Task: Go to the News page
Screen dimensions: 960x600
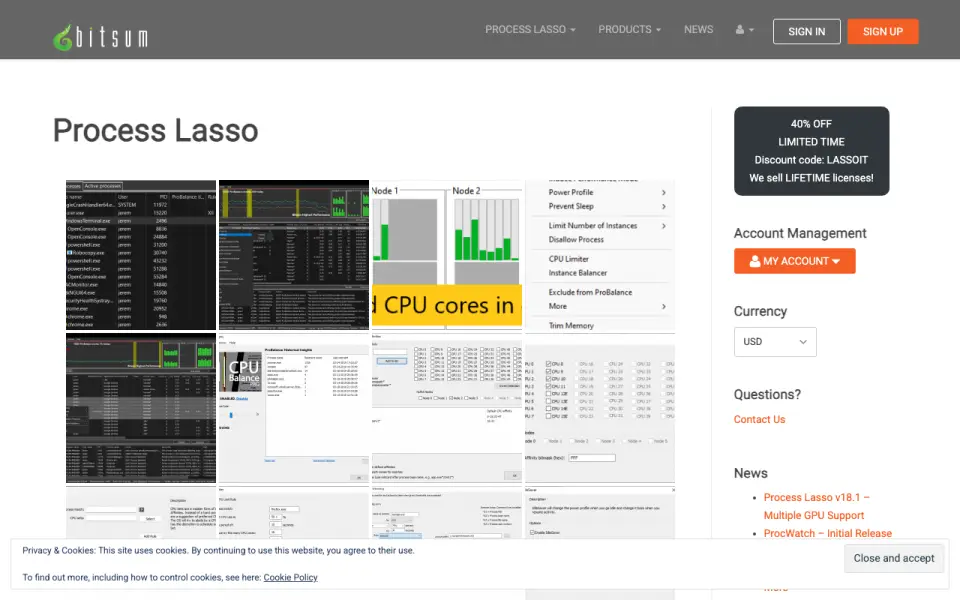Action: tap(699, 29)
